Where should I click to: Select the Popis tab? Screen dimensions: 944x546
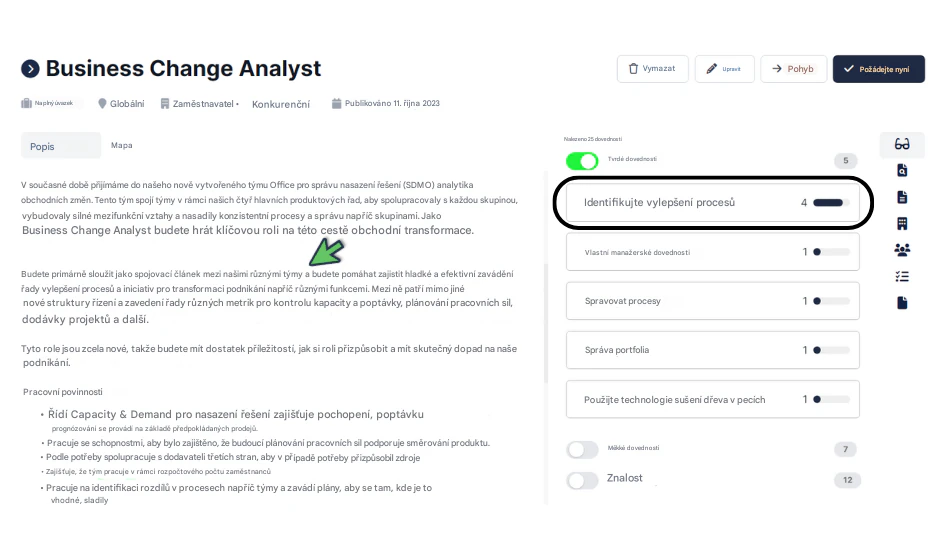(x=61, y=146)
